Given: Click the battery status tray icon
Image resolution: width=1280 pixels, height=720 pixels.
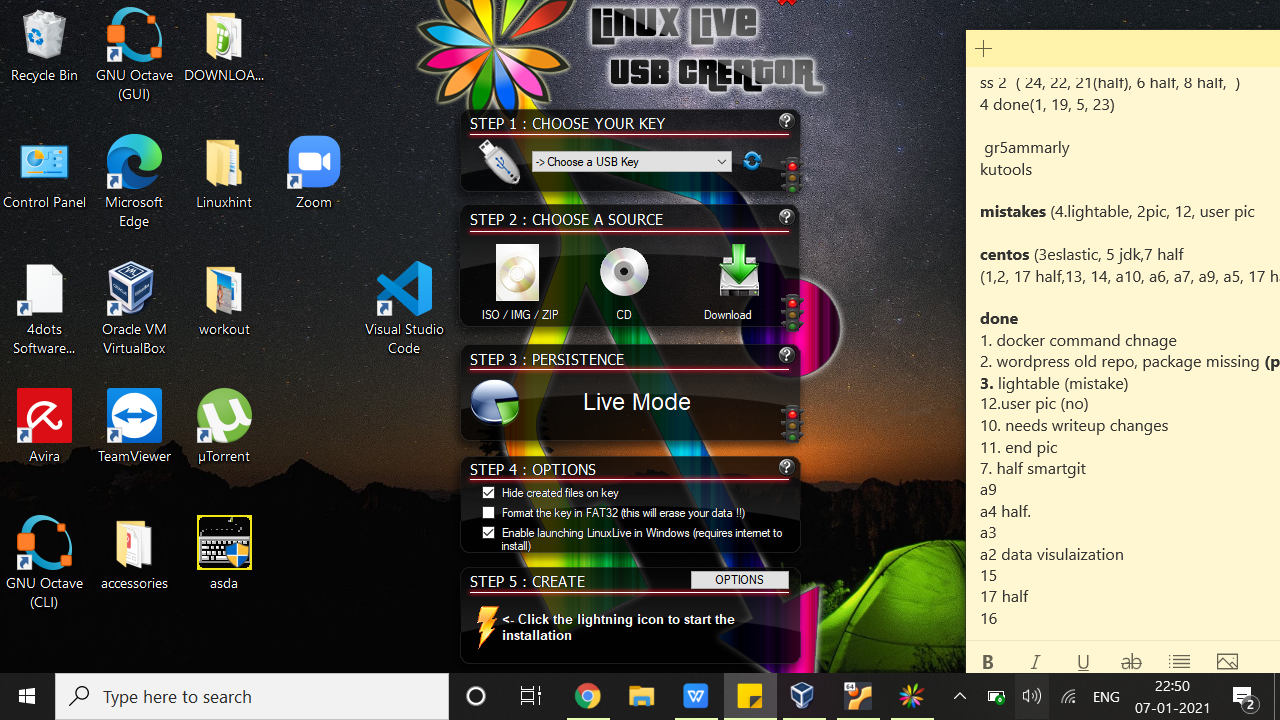Looking at the screenshot, I should coord(996,696).
